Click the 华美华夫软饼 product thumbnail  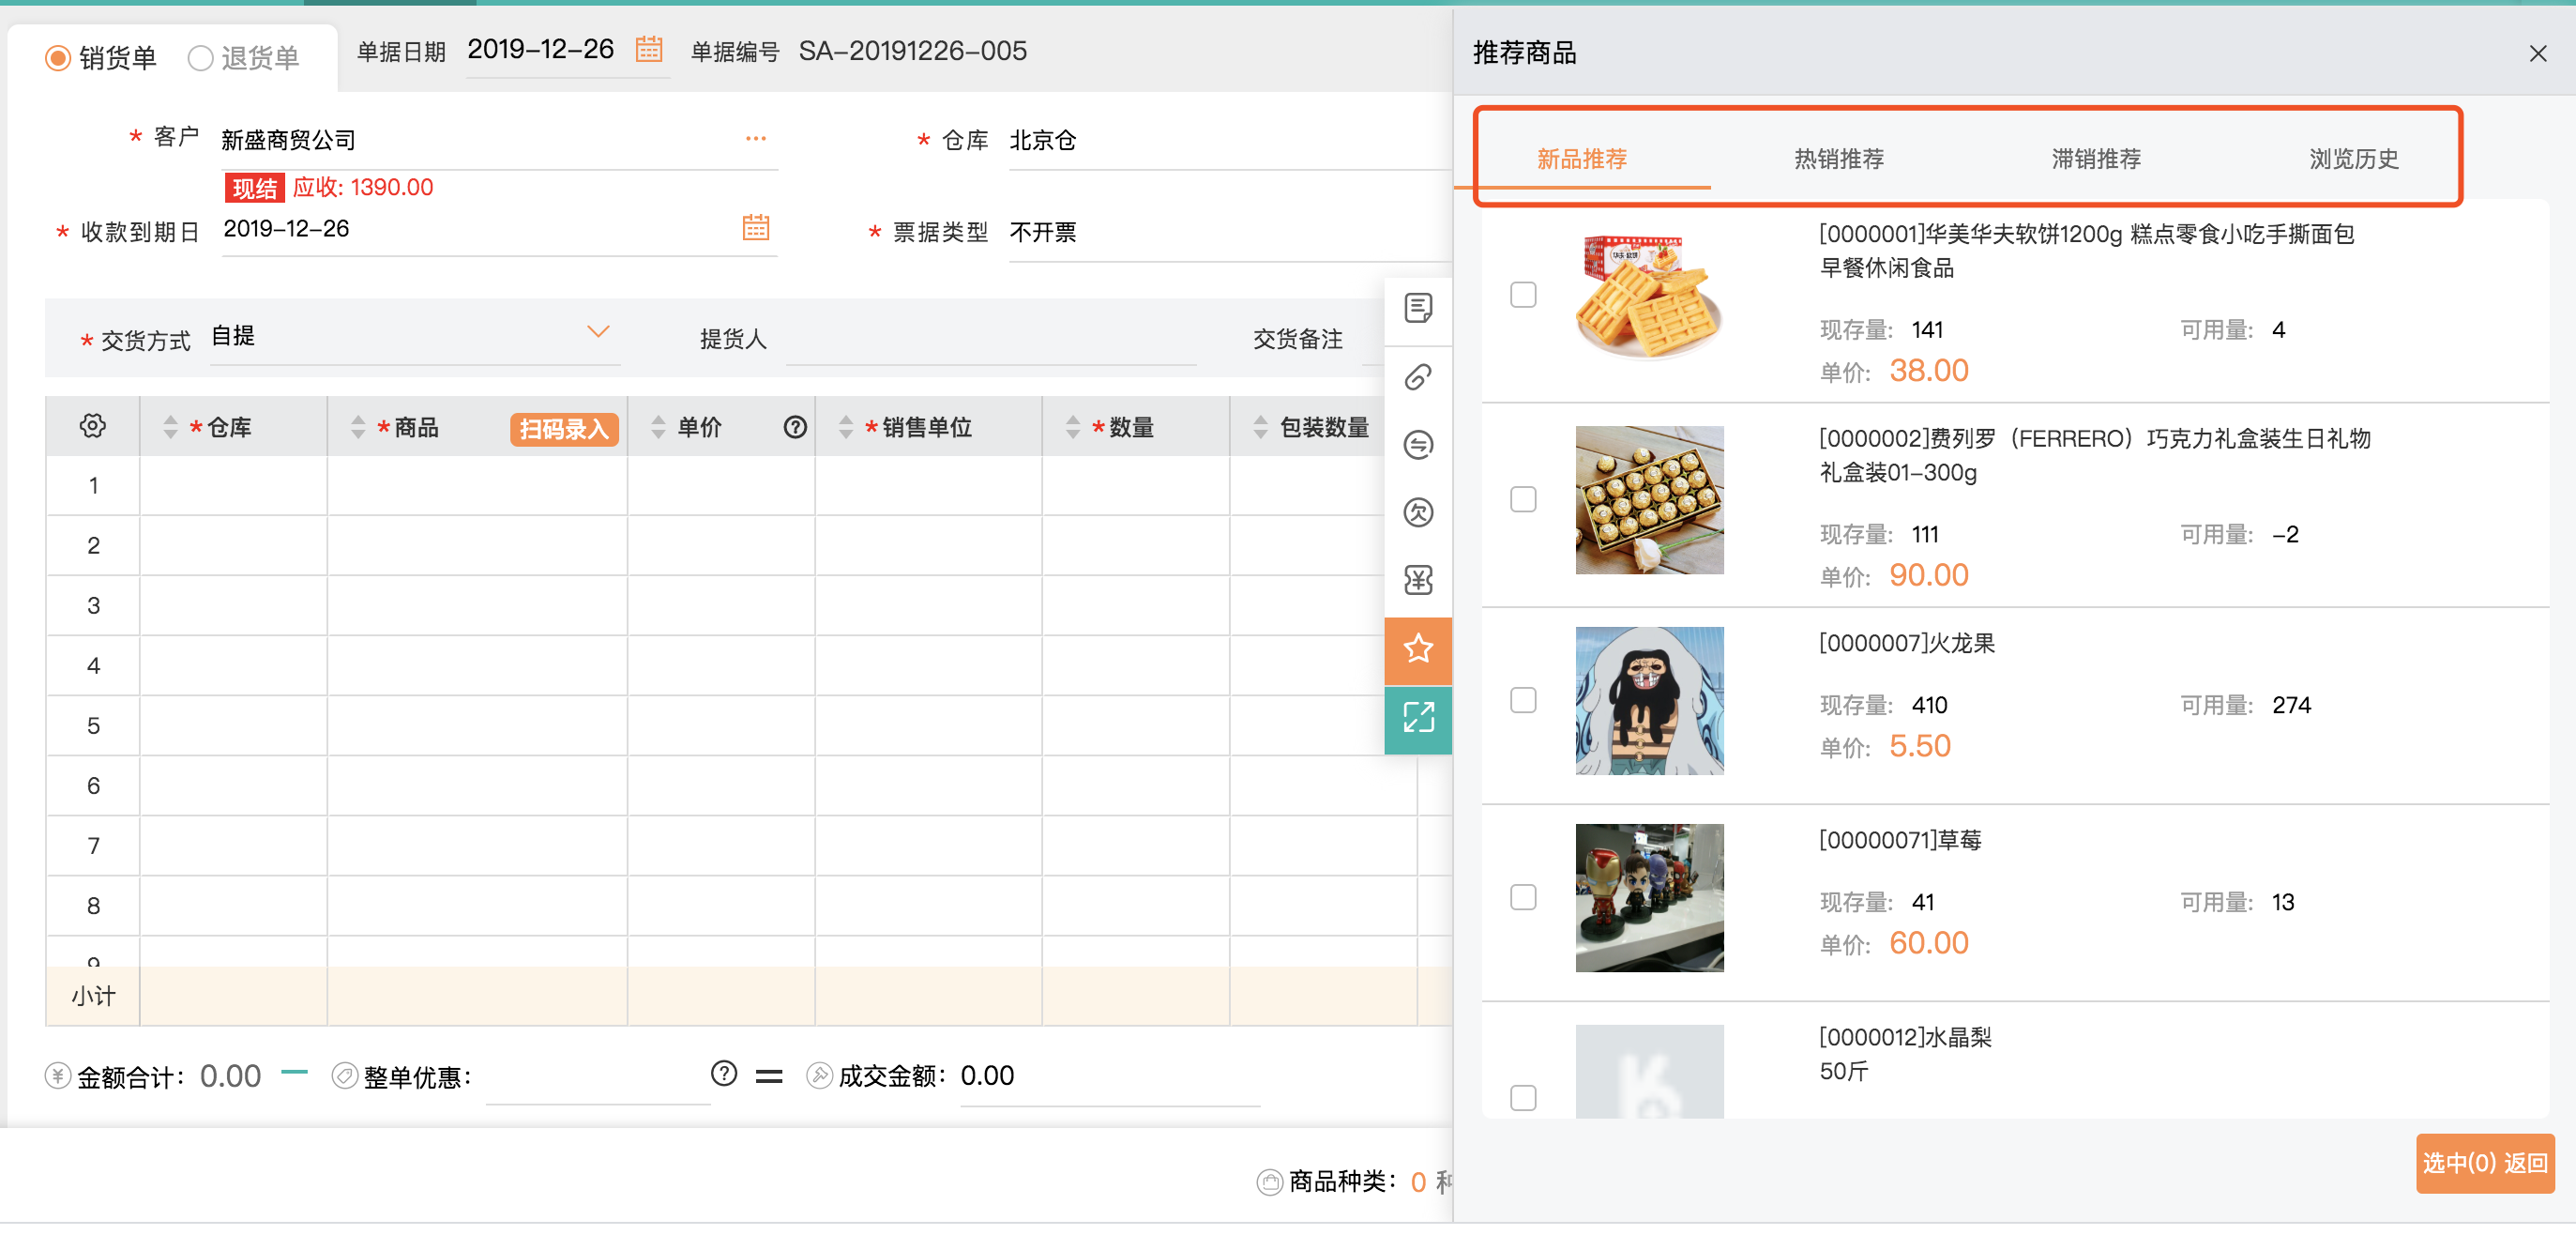pyautogui.click(x=1644, y=302)
